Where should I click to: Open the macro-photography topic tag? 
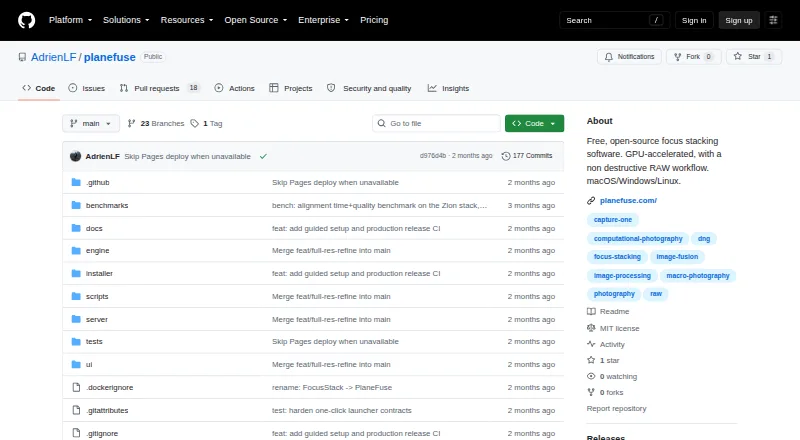pyautogui.click(x=698, y=276)
